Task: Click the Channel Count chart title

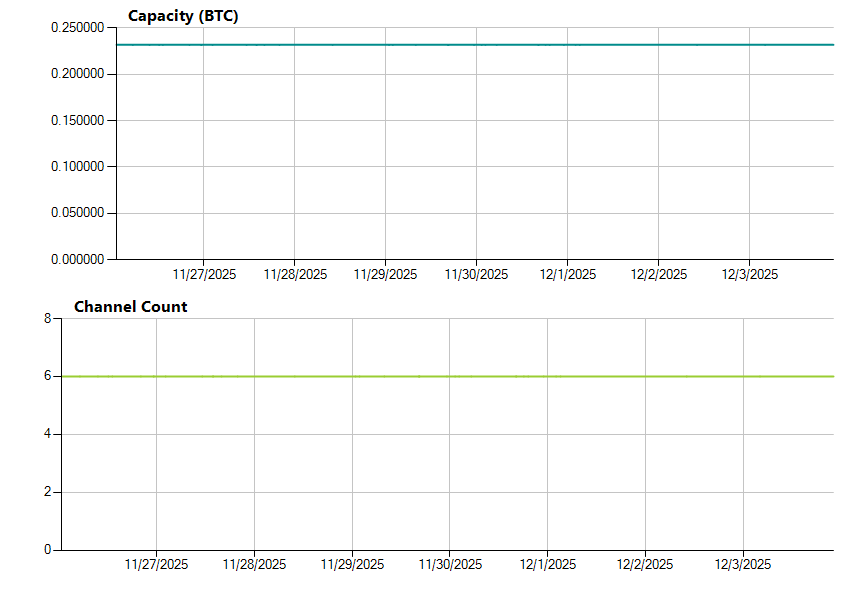Action: pyautogui.click(x=130, y=307)
